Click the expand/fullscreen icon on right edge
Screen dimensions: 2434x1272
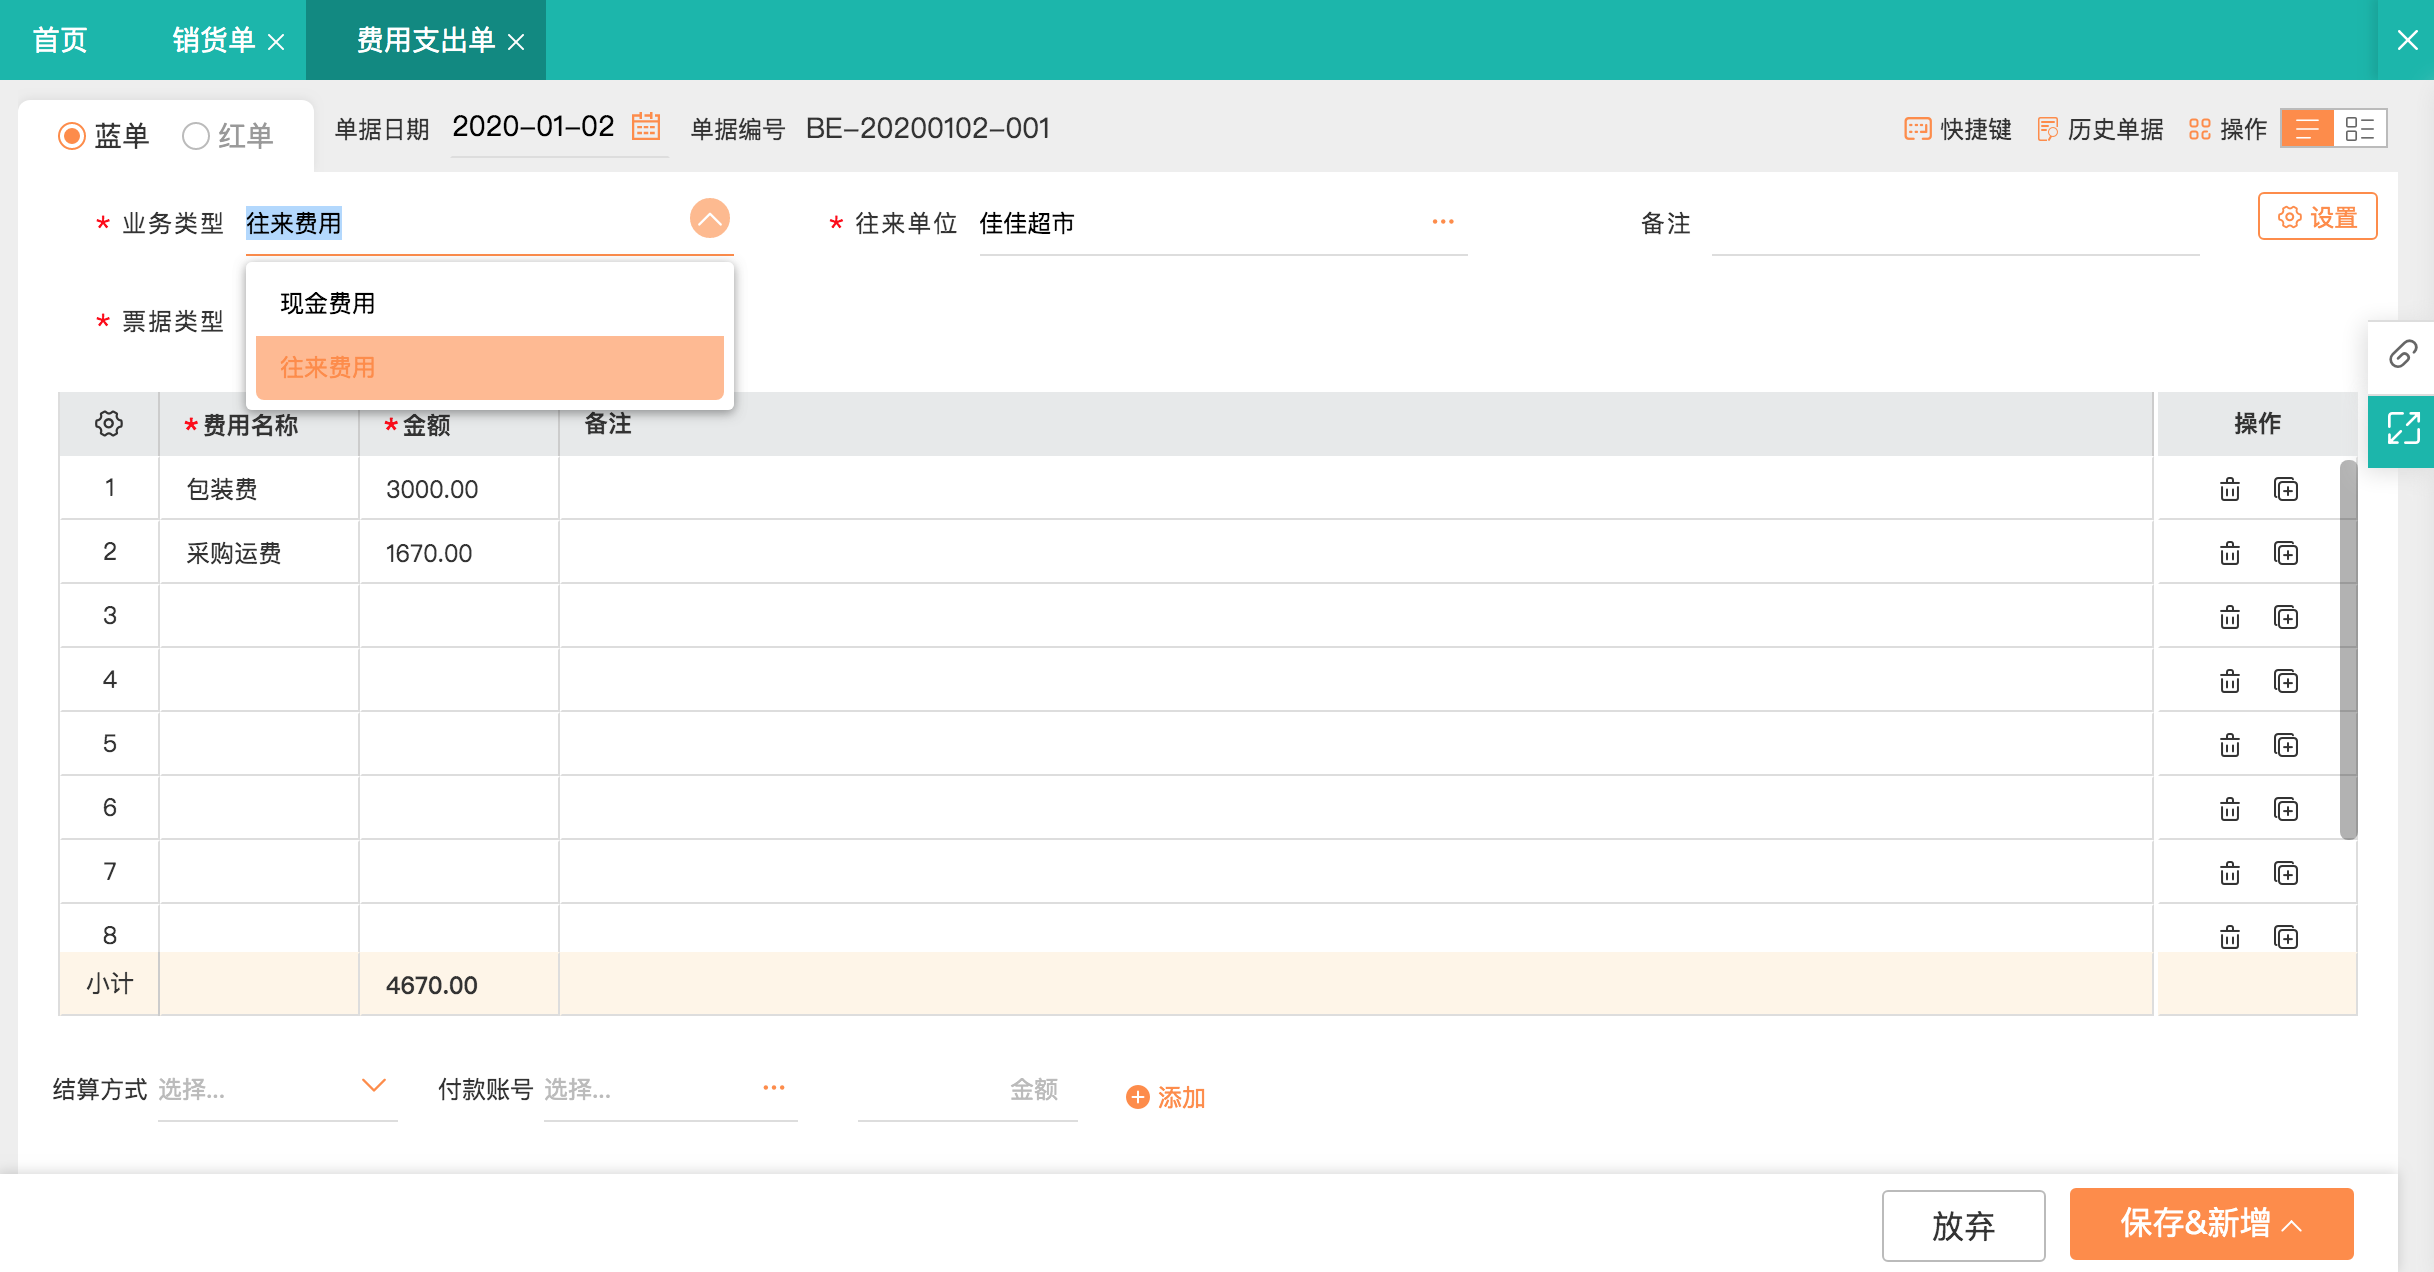click(x=2403, y=423)
